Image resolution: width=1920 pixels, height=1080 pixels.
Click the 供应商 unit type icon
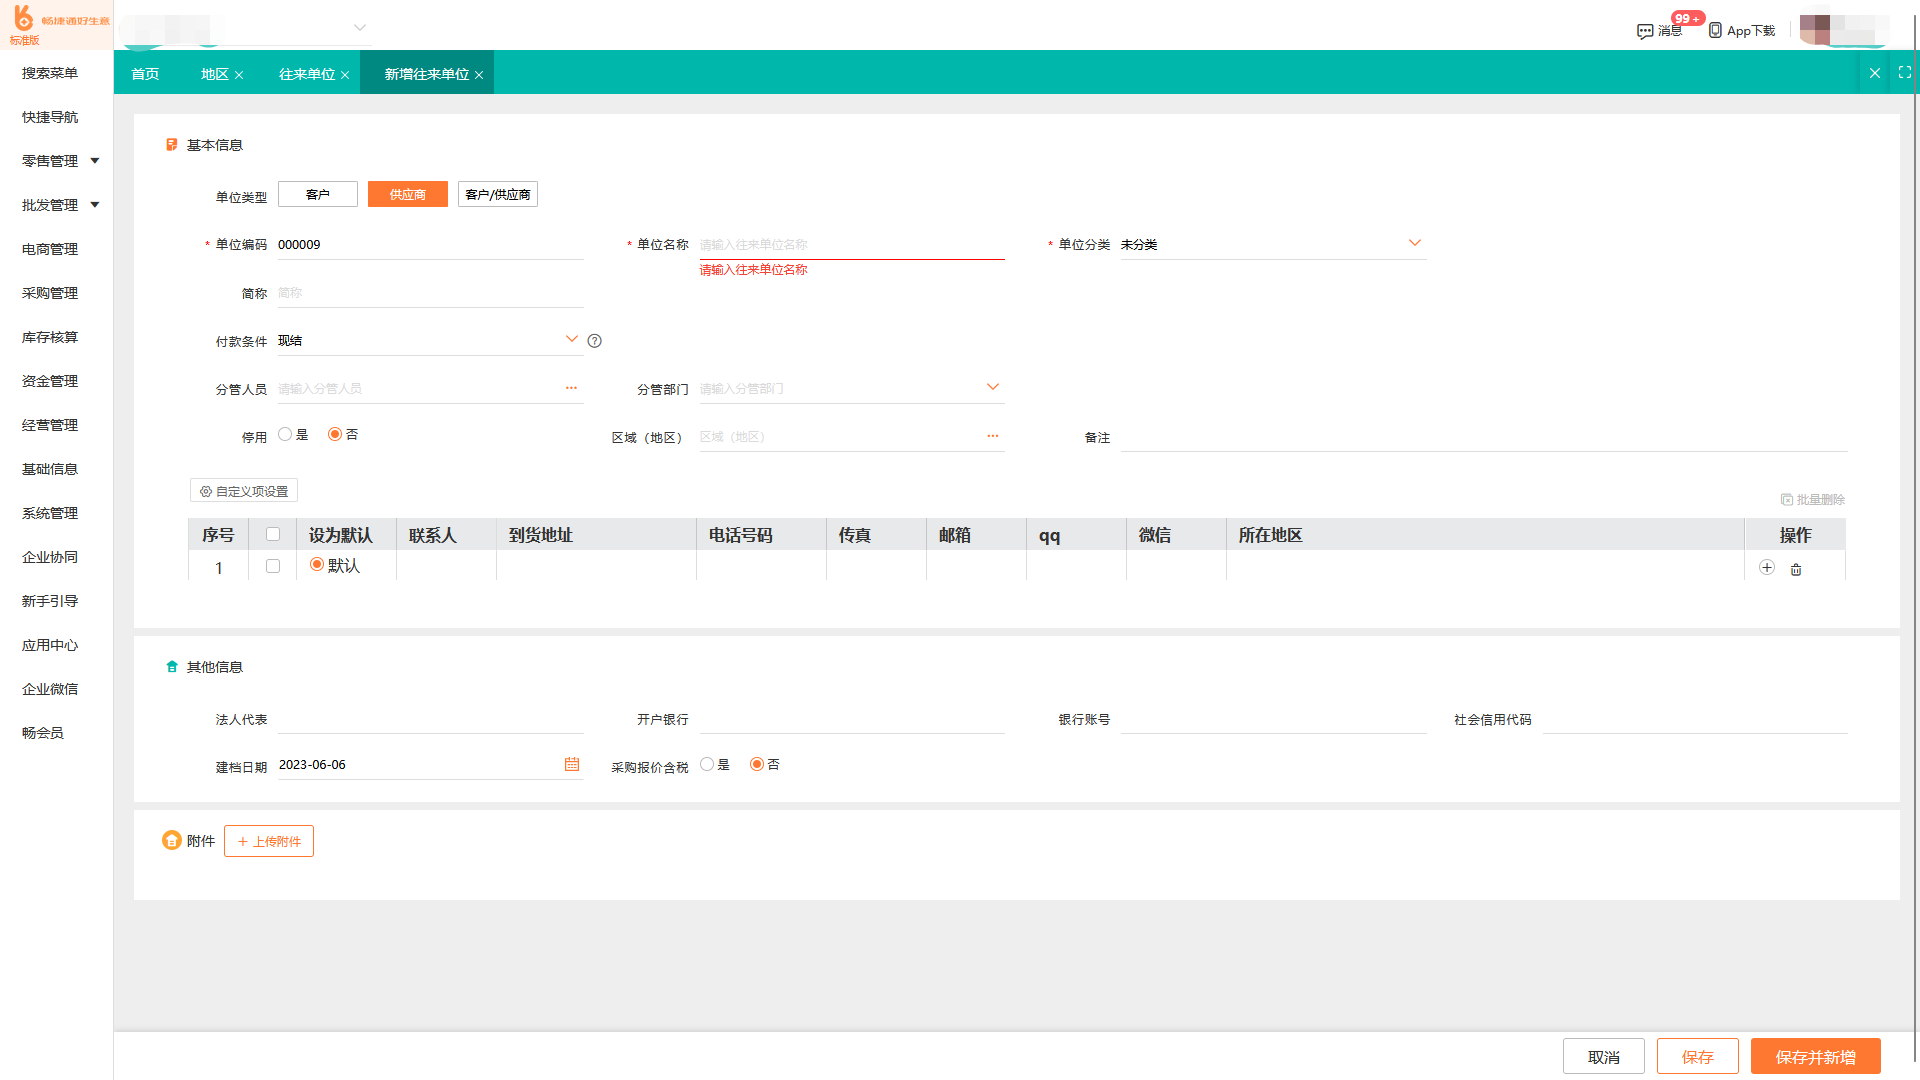coord(407,195)
